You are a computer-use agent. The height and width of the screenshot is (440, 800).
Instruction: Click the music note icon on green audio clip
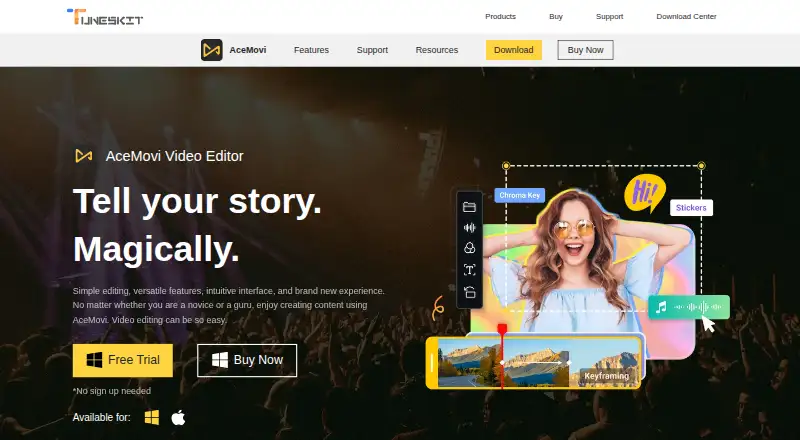(x=661, y=307)
